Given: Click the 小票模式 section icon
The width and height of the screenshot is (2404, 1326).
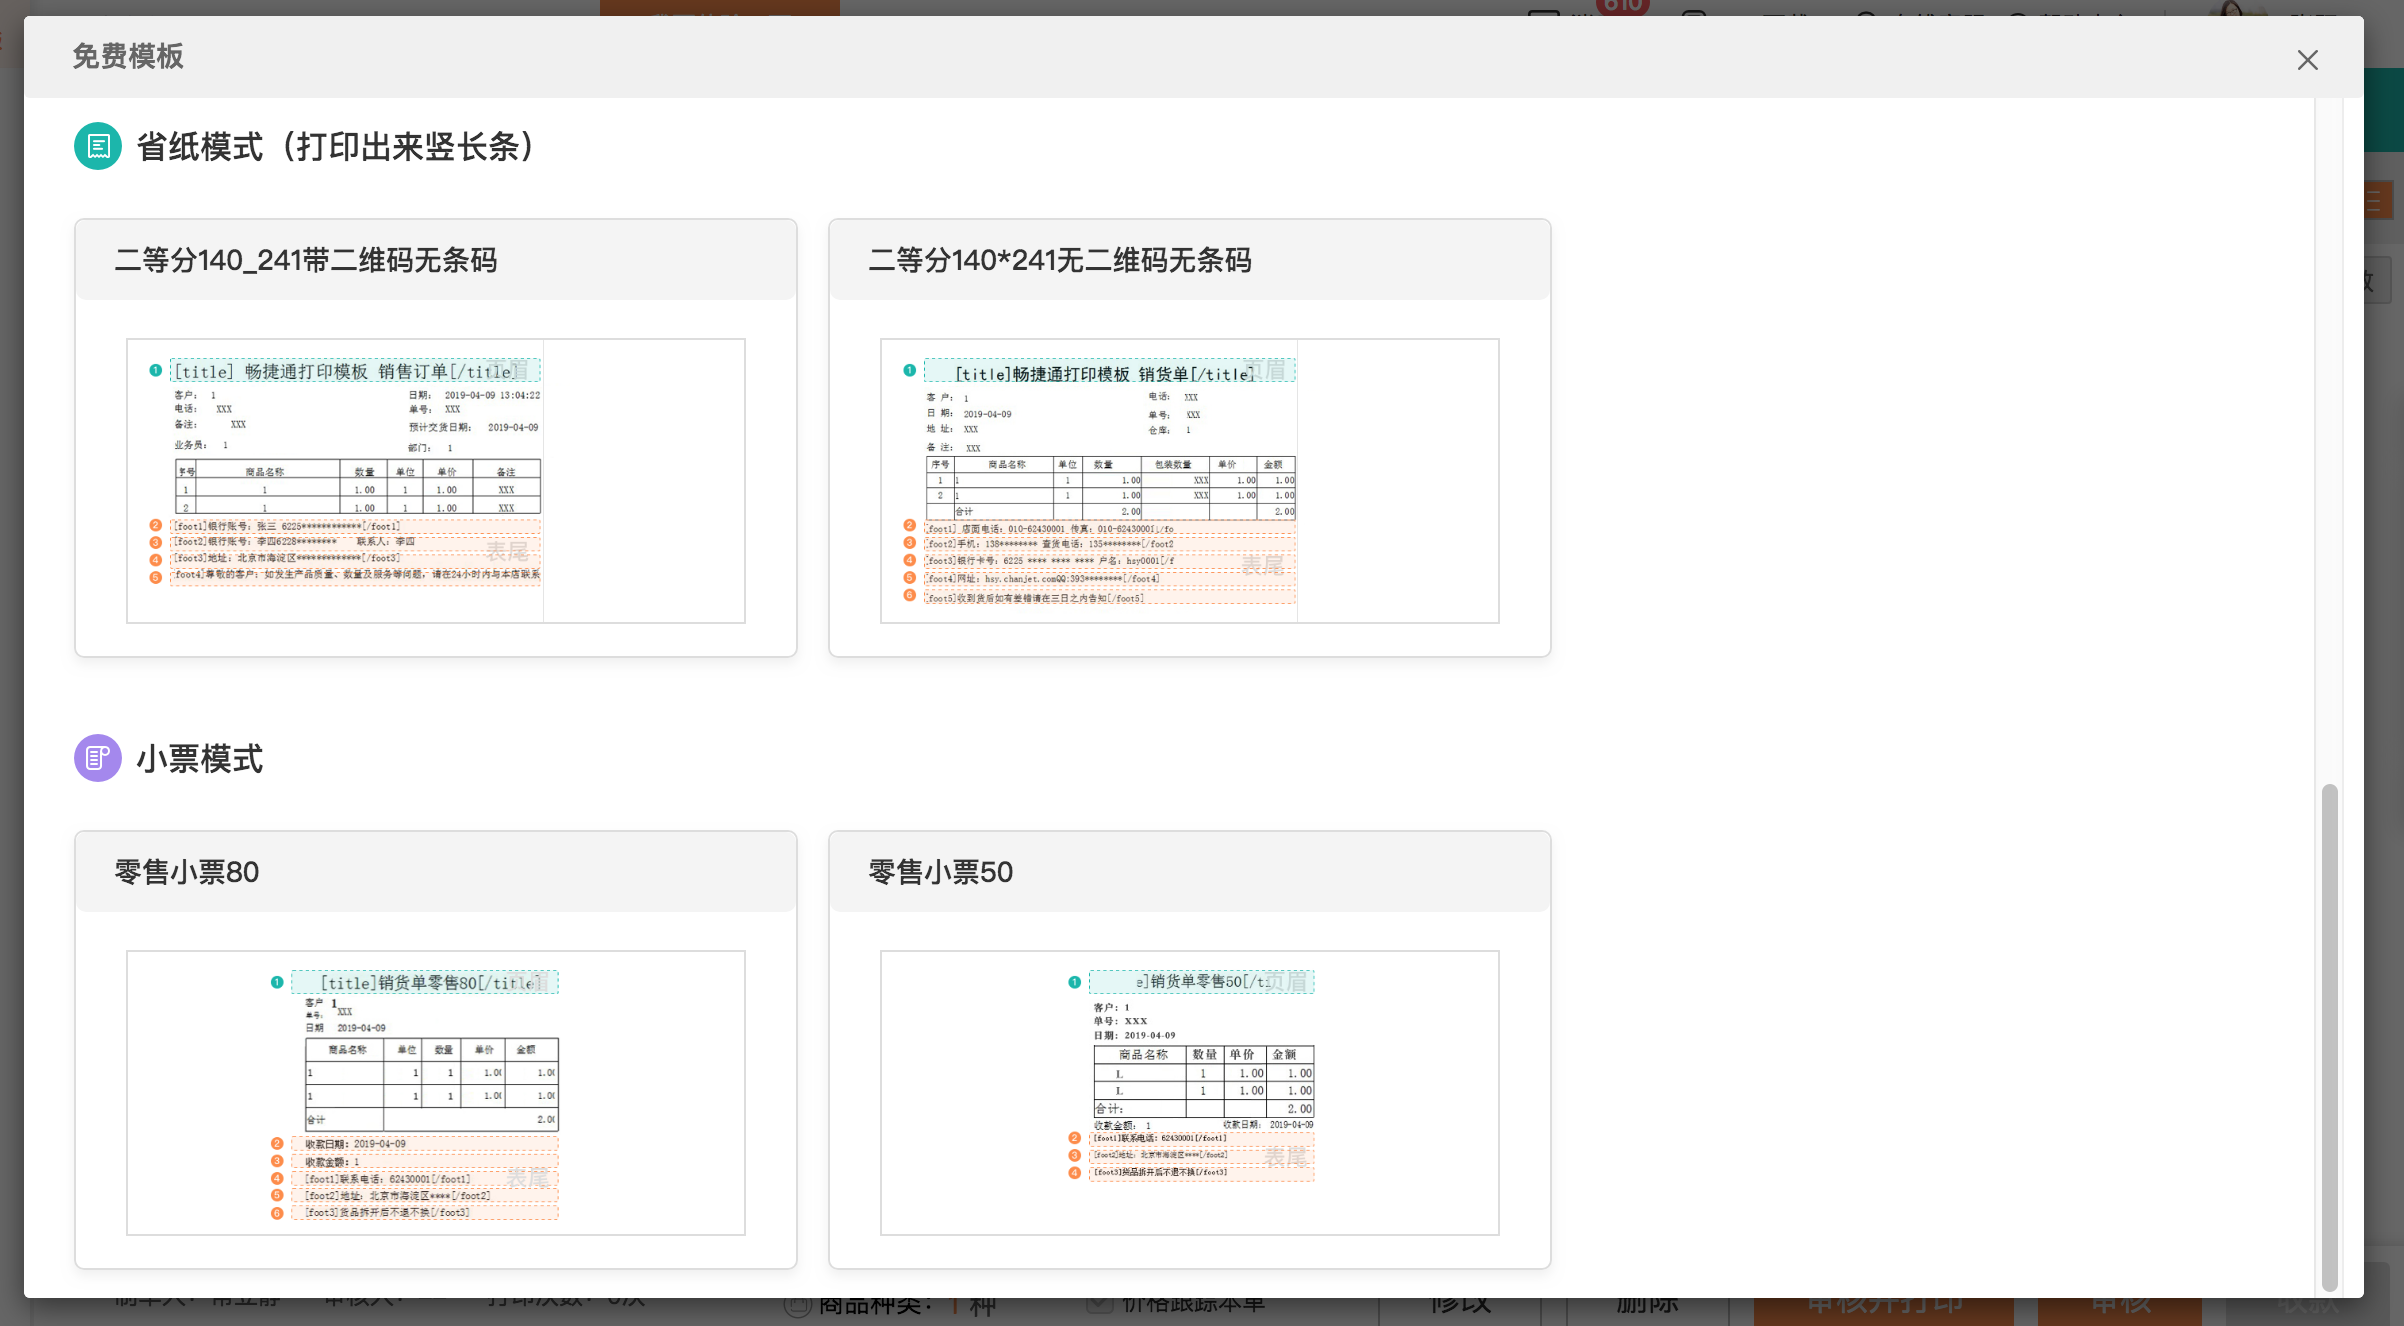Looking at the screenshot, I should (x=95, y=758).
